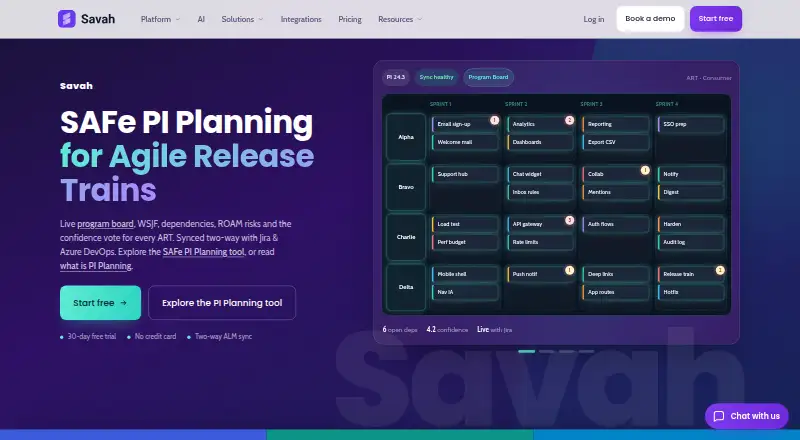Open the chat bubble icon in Chat with us
The height and width of the screenshot is (440, 800).
click(x=718, y=416)
